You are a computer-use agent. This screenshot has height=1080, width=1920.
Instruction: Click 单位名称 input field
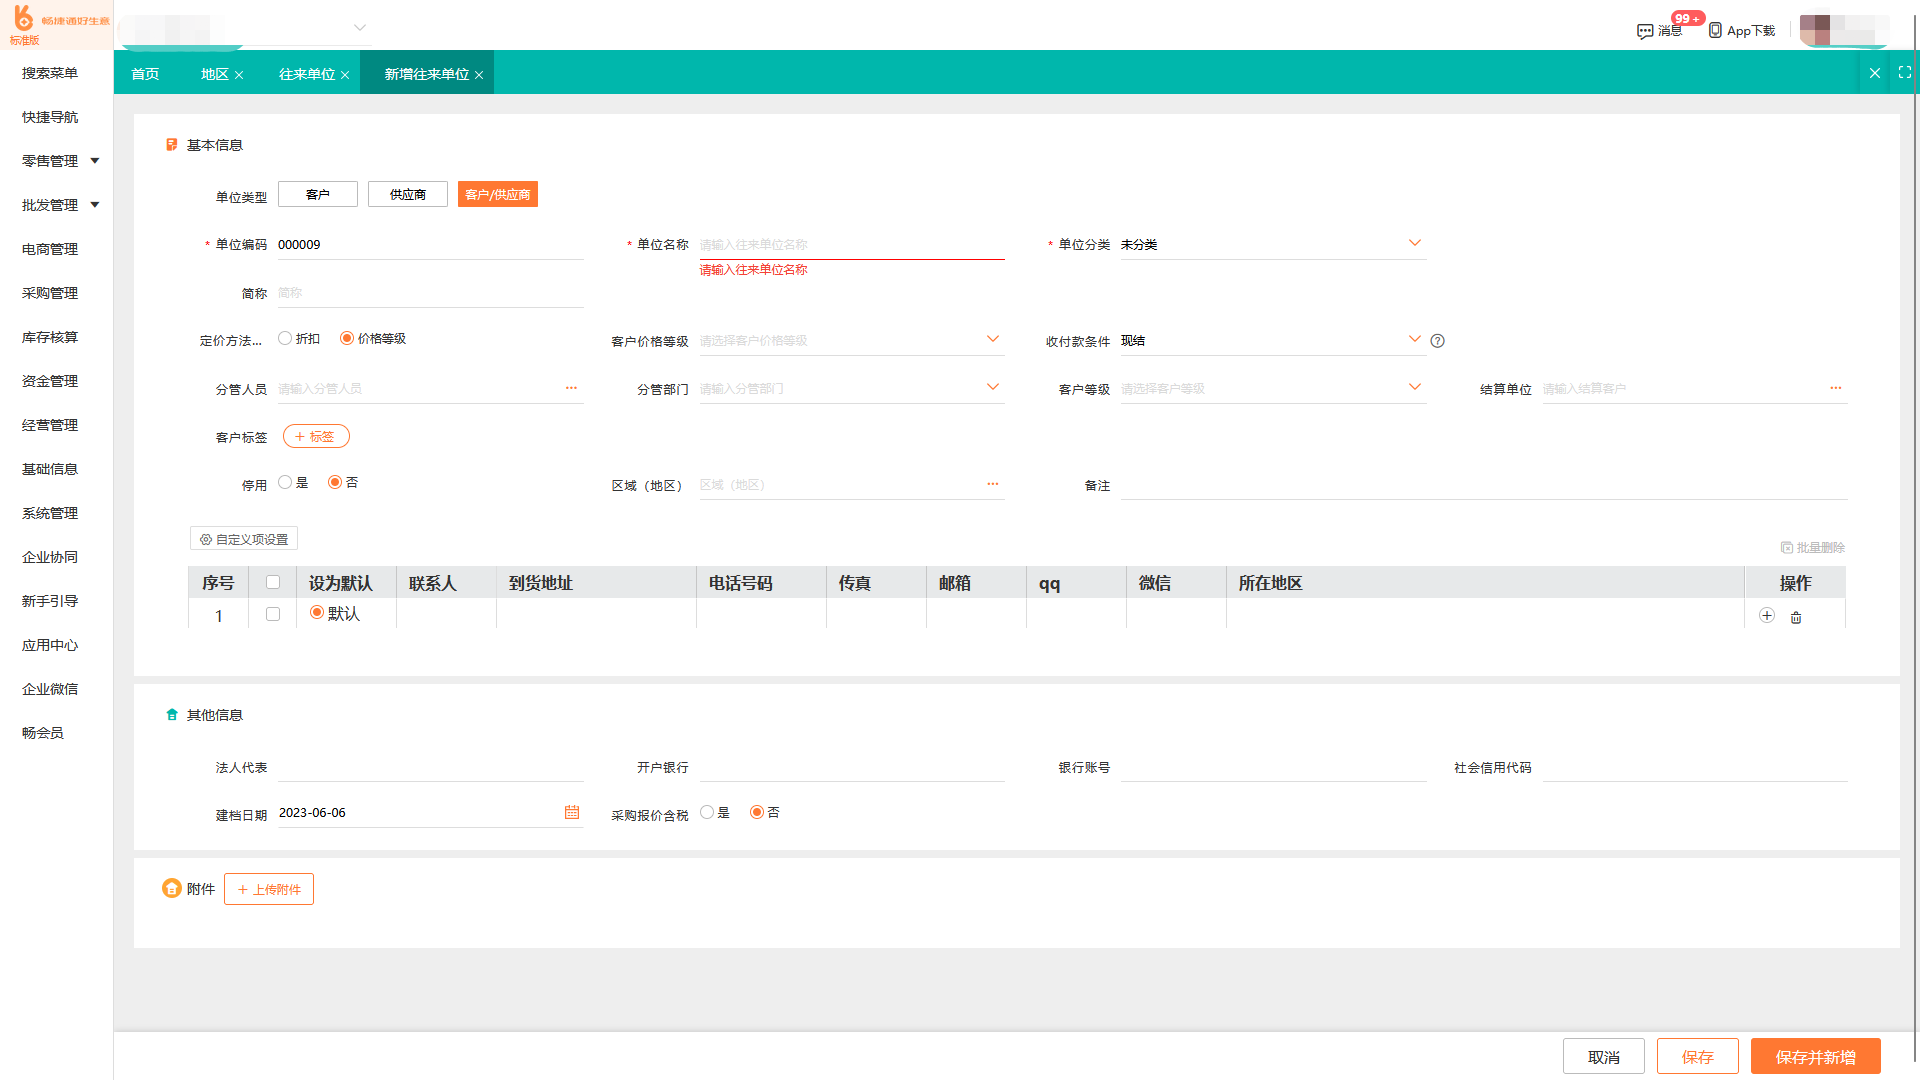click(849, 244)
